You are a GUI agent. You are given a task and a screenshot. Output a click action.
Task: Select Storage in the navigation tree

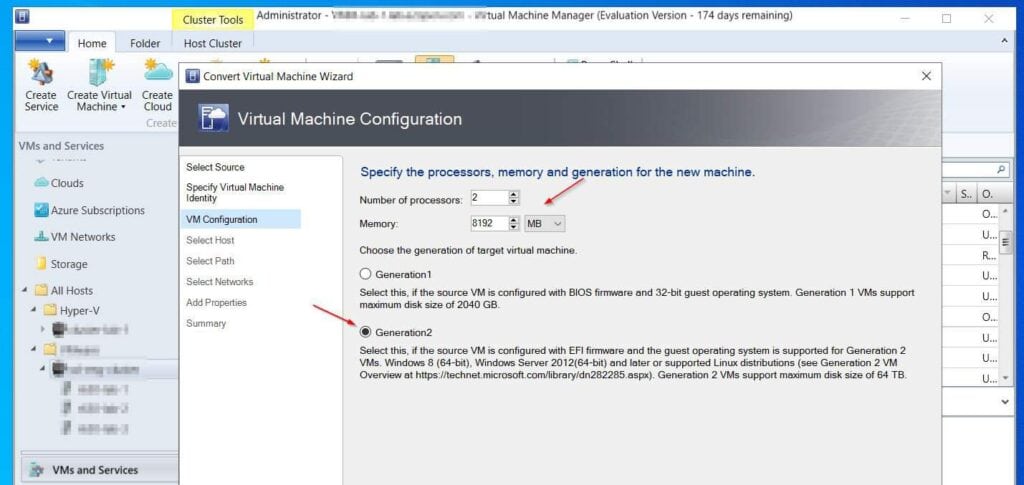tap(69, 264)
